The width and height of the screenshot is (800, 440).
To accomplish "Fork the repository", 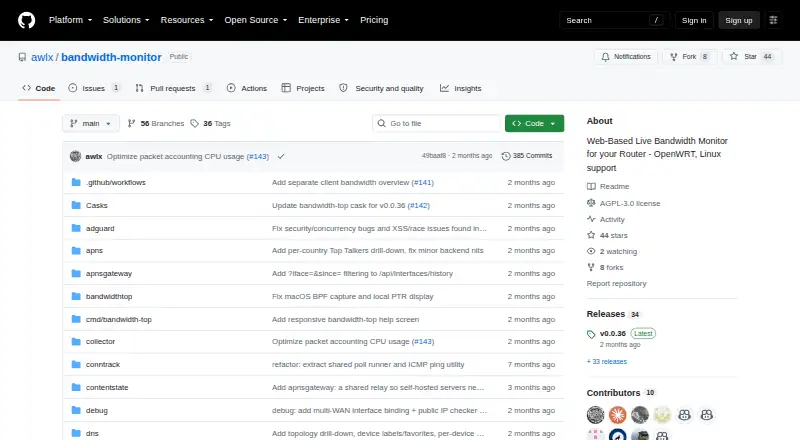I will 690,57.
